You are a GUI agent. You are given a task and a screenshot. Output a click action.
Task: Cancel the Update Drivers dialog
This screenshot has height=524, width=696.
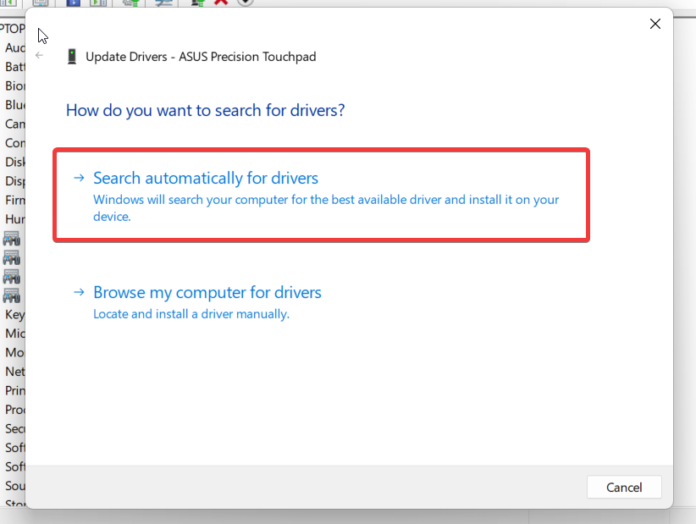pos(624,487)
